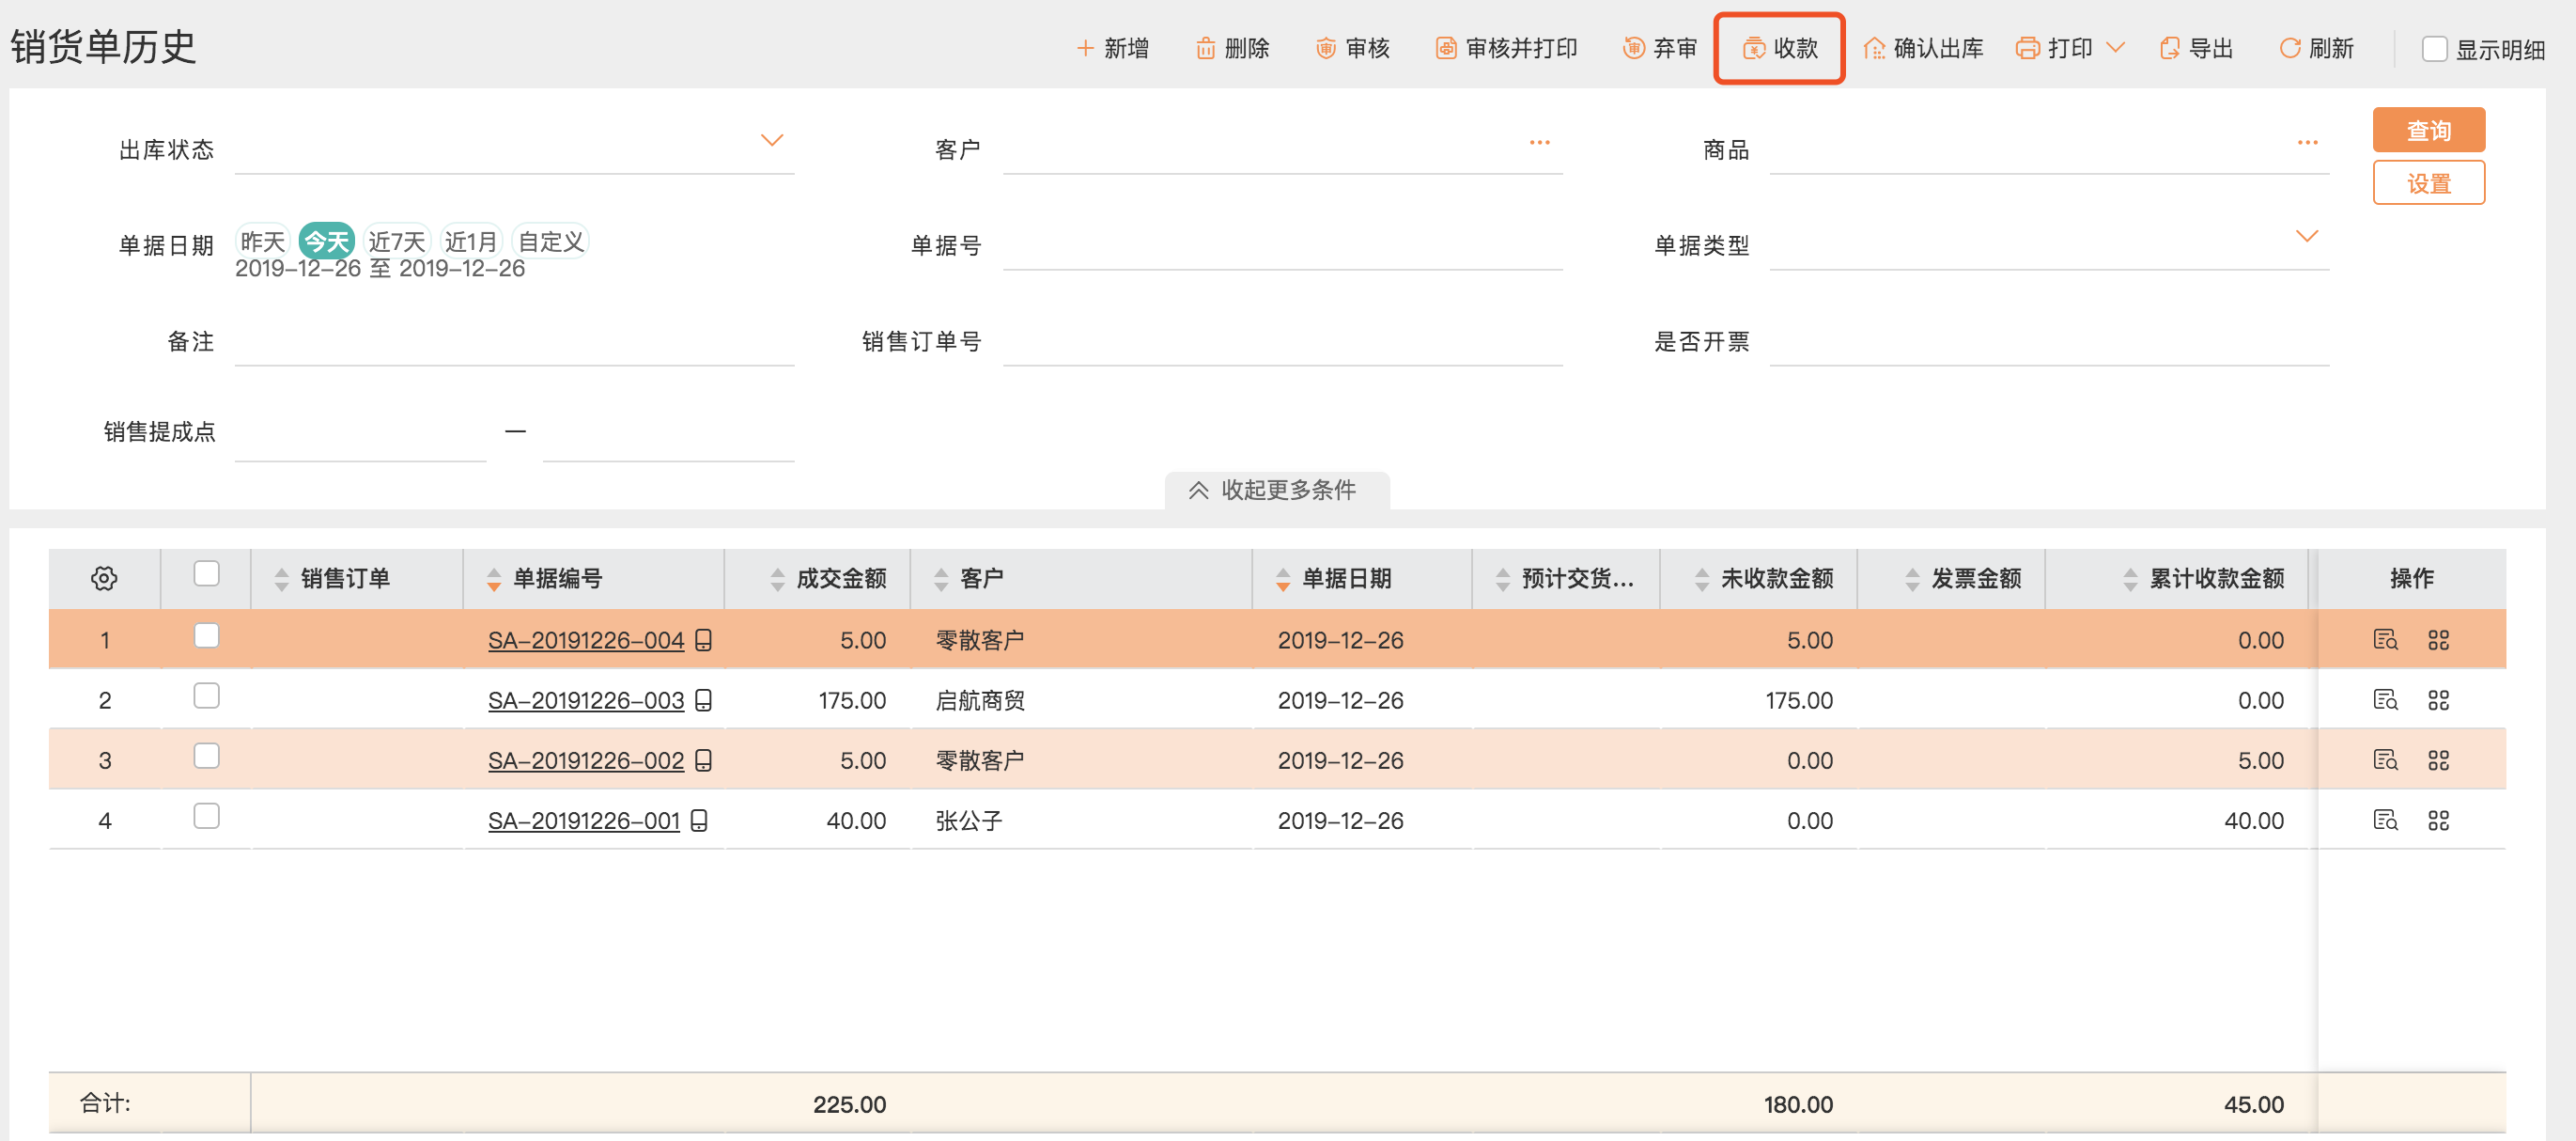Check the checkbox for row 1
Viewport: 2576px width, 1141px height.
click(206, 638)
